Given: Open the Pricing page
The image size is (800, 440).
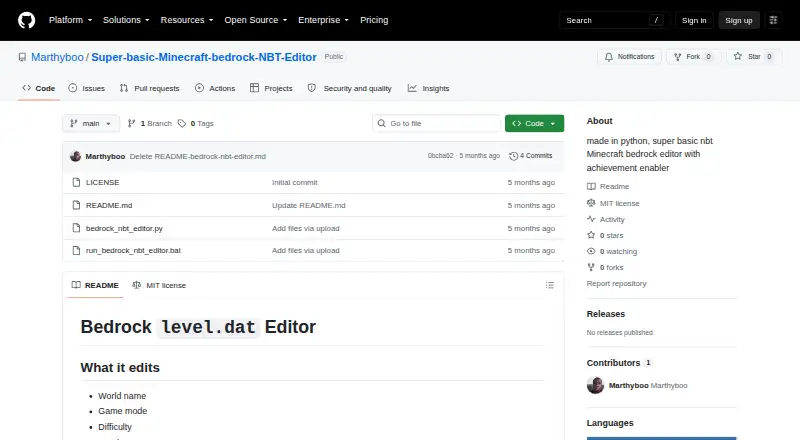Looking at the screenshot, I should (374, 20).
